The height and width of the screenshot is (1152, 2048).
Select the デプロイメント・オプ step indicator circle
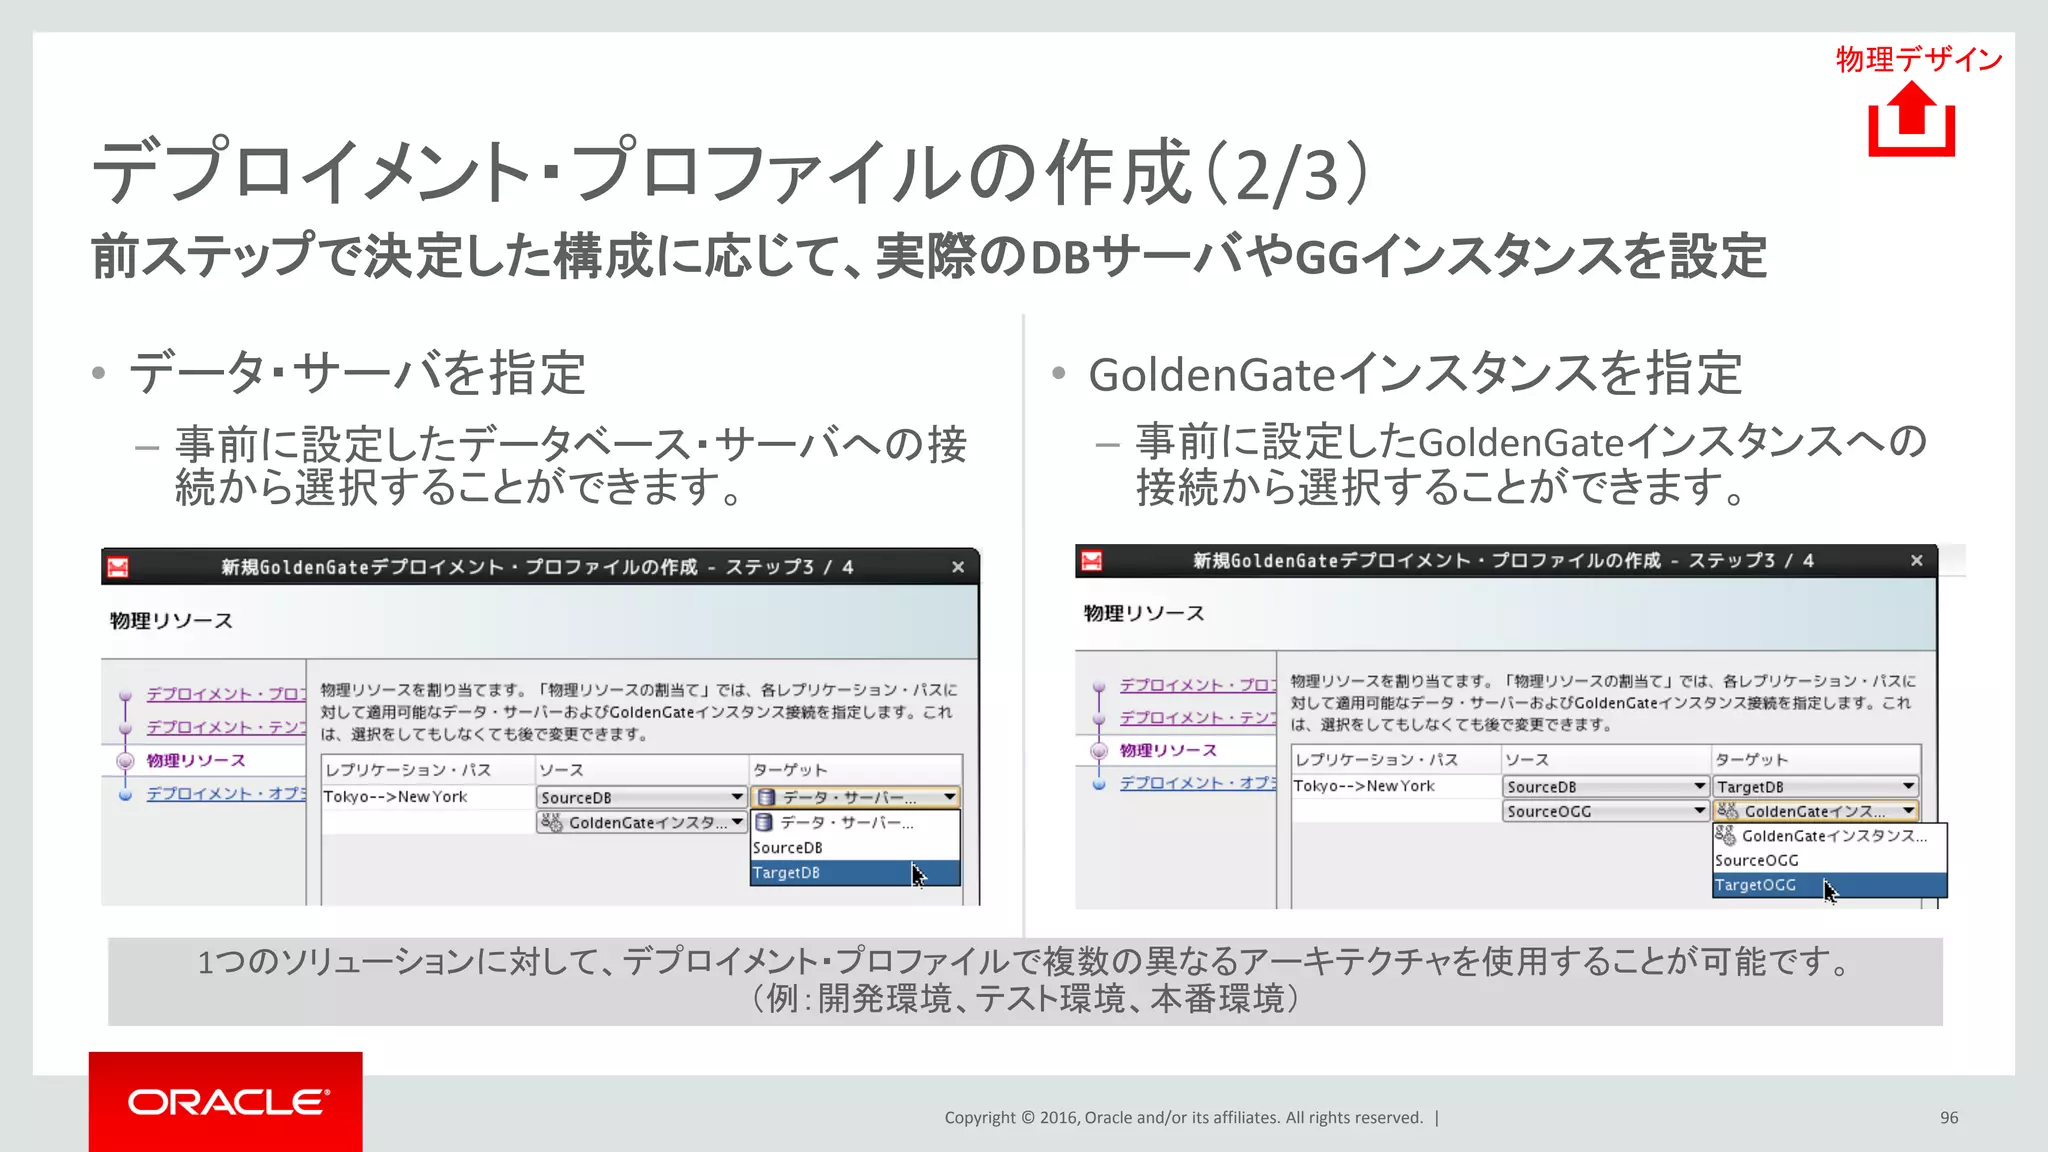tap(124, 793)
